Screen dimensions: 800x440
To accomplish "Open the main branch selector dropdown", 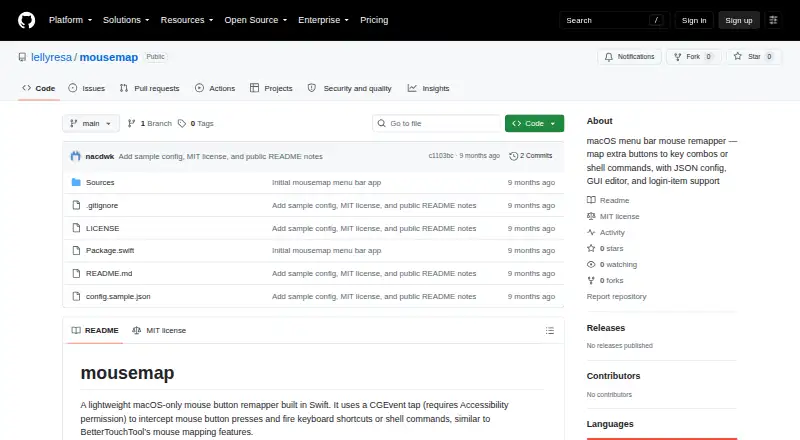I will (x=91, y=124).
